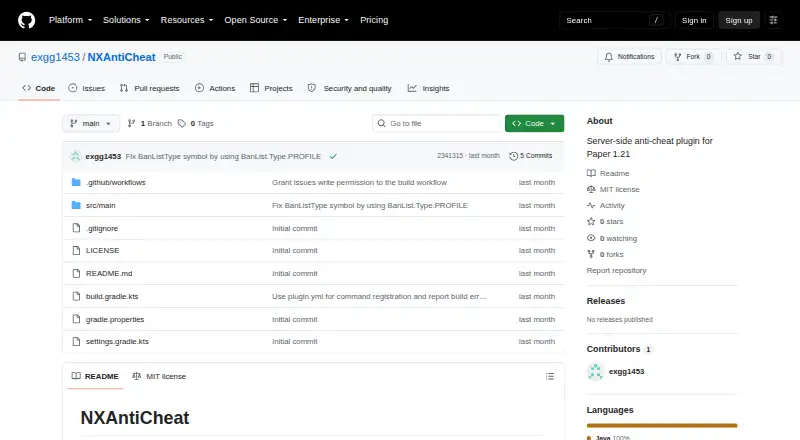Screen dimensions: 800x440
Task: Open the MIT license tab
Action: point(159,376)
